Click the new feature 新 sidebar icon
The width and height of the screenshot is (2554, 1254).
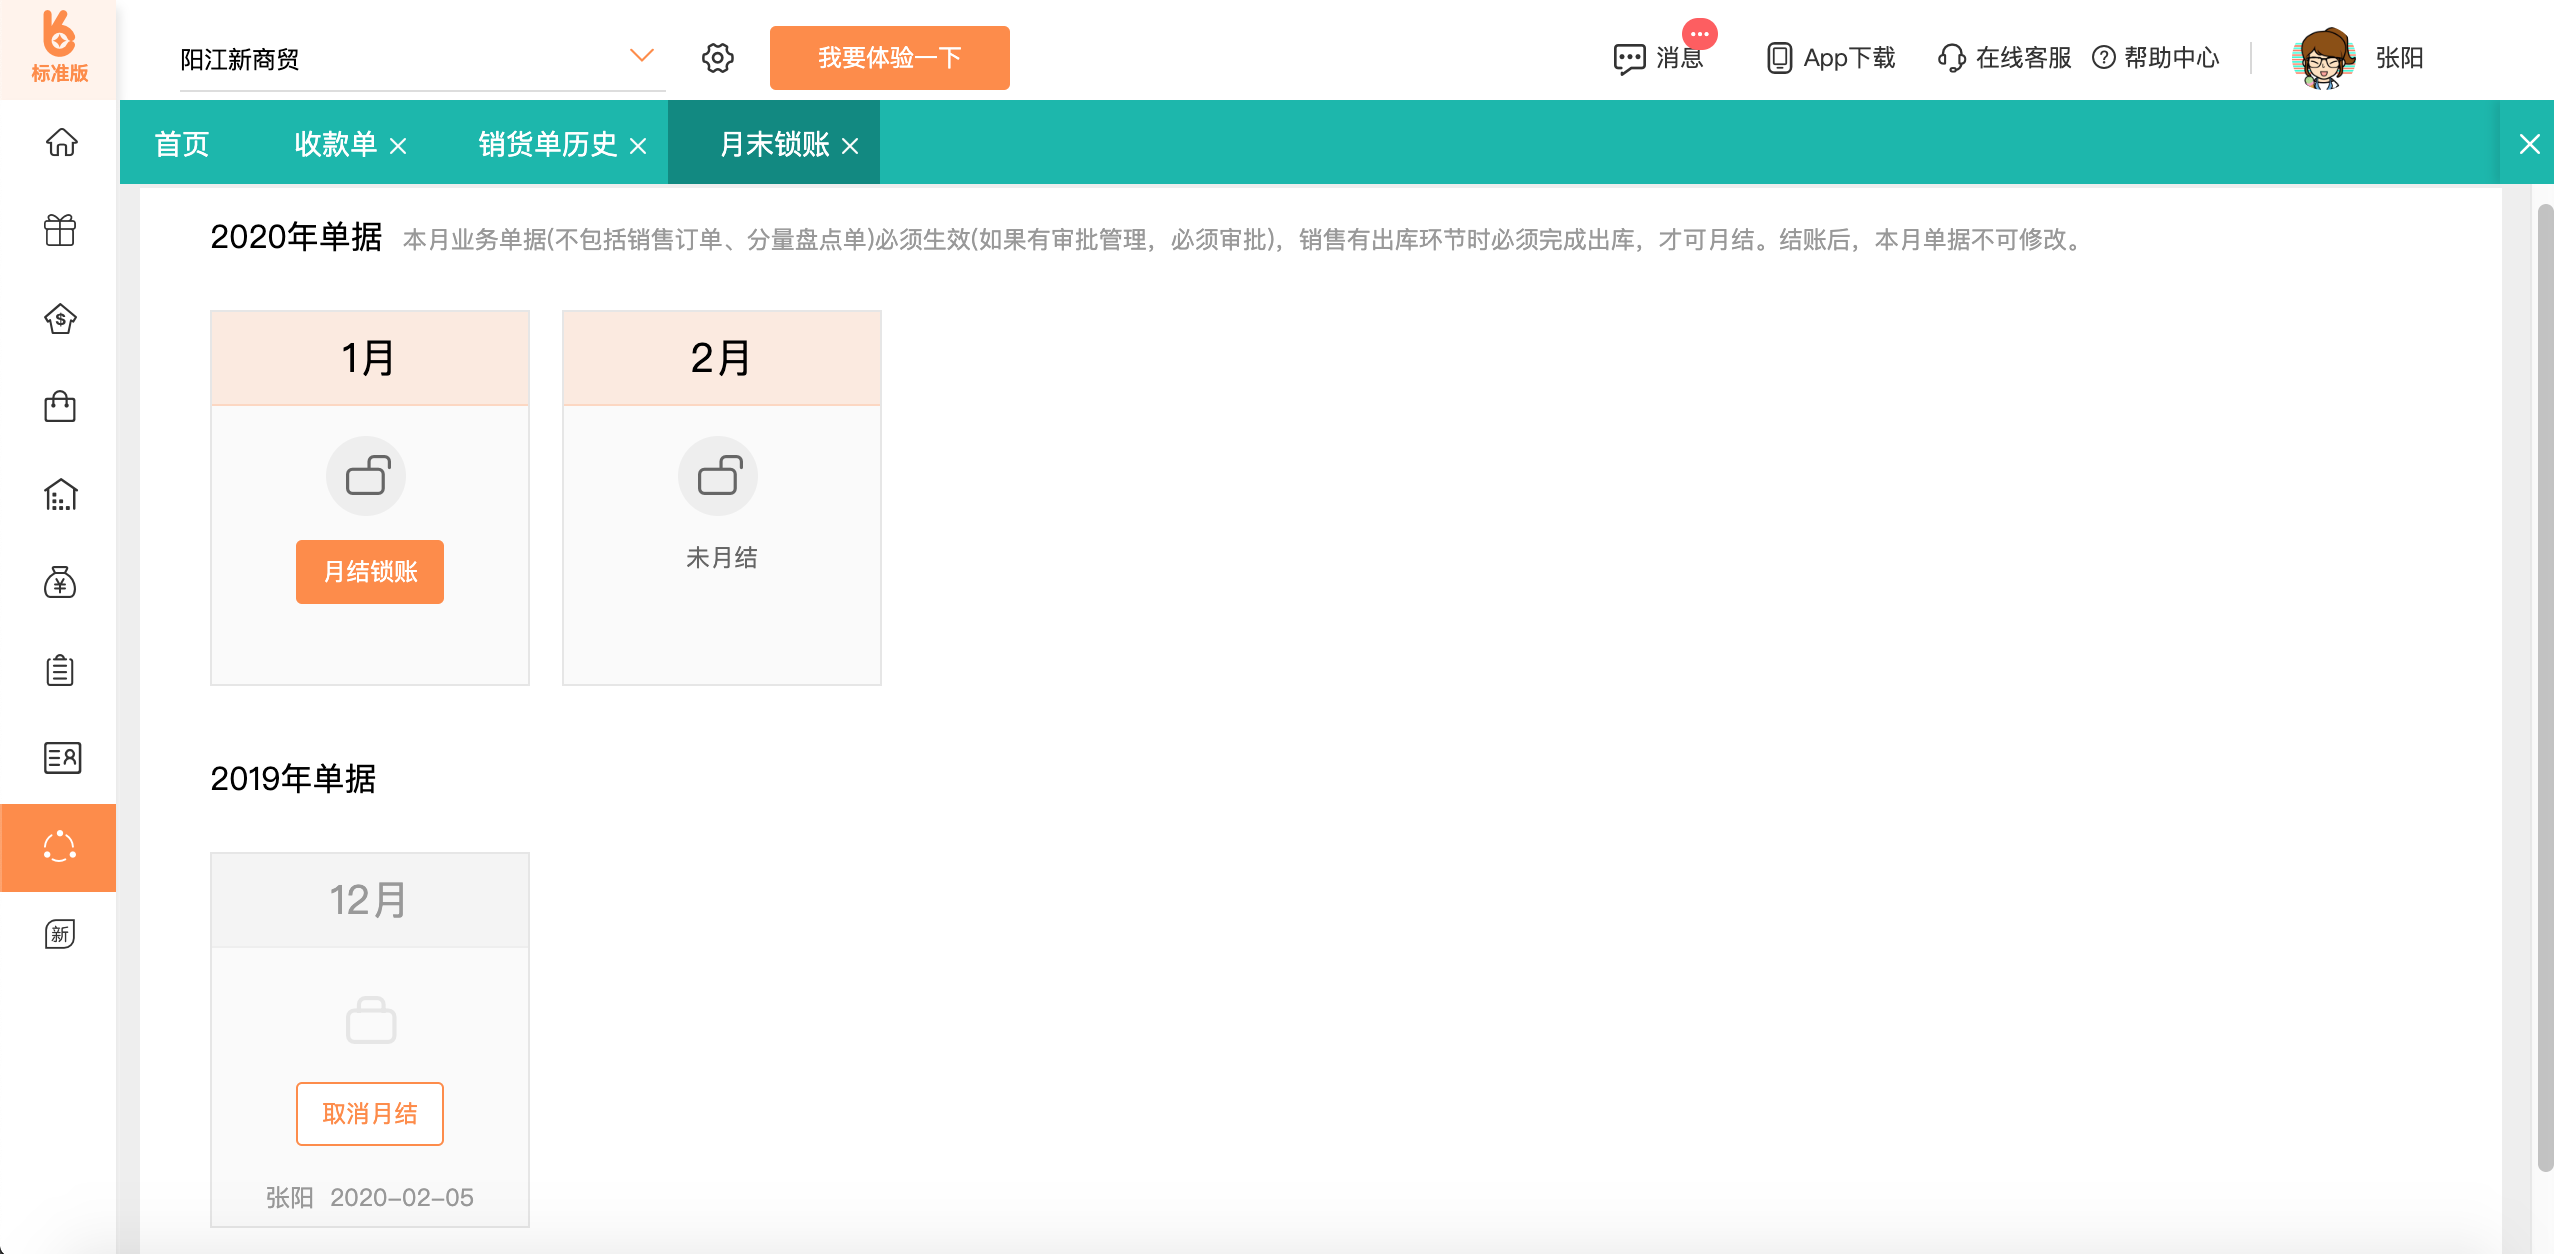click(x=59, y=936)
